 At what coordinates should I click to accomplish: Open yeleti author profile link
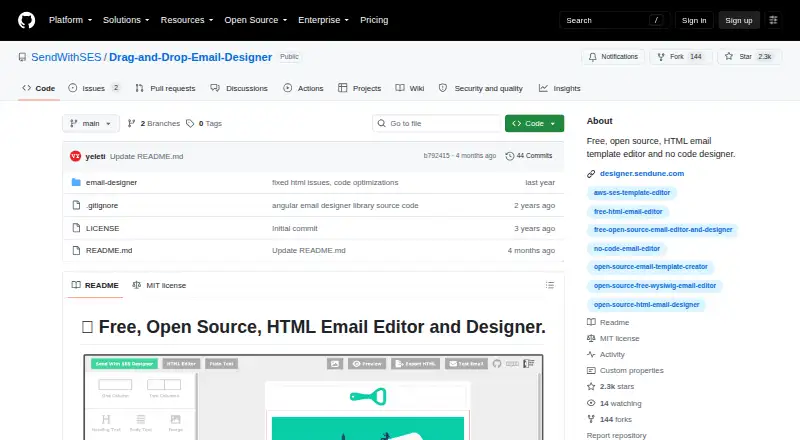point(95,156)
